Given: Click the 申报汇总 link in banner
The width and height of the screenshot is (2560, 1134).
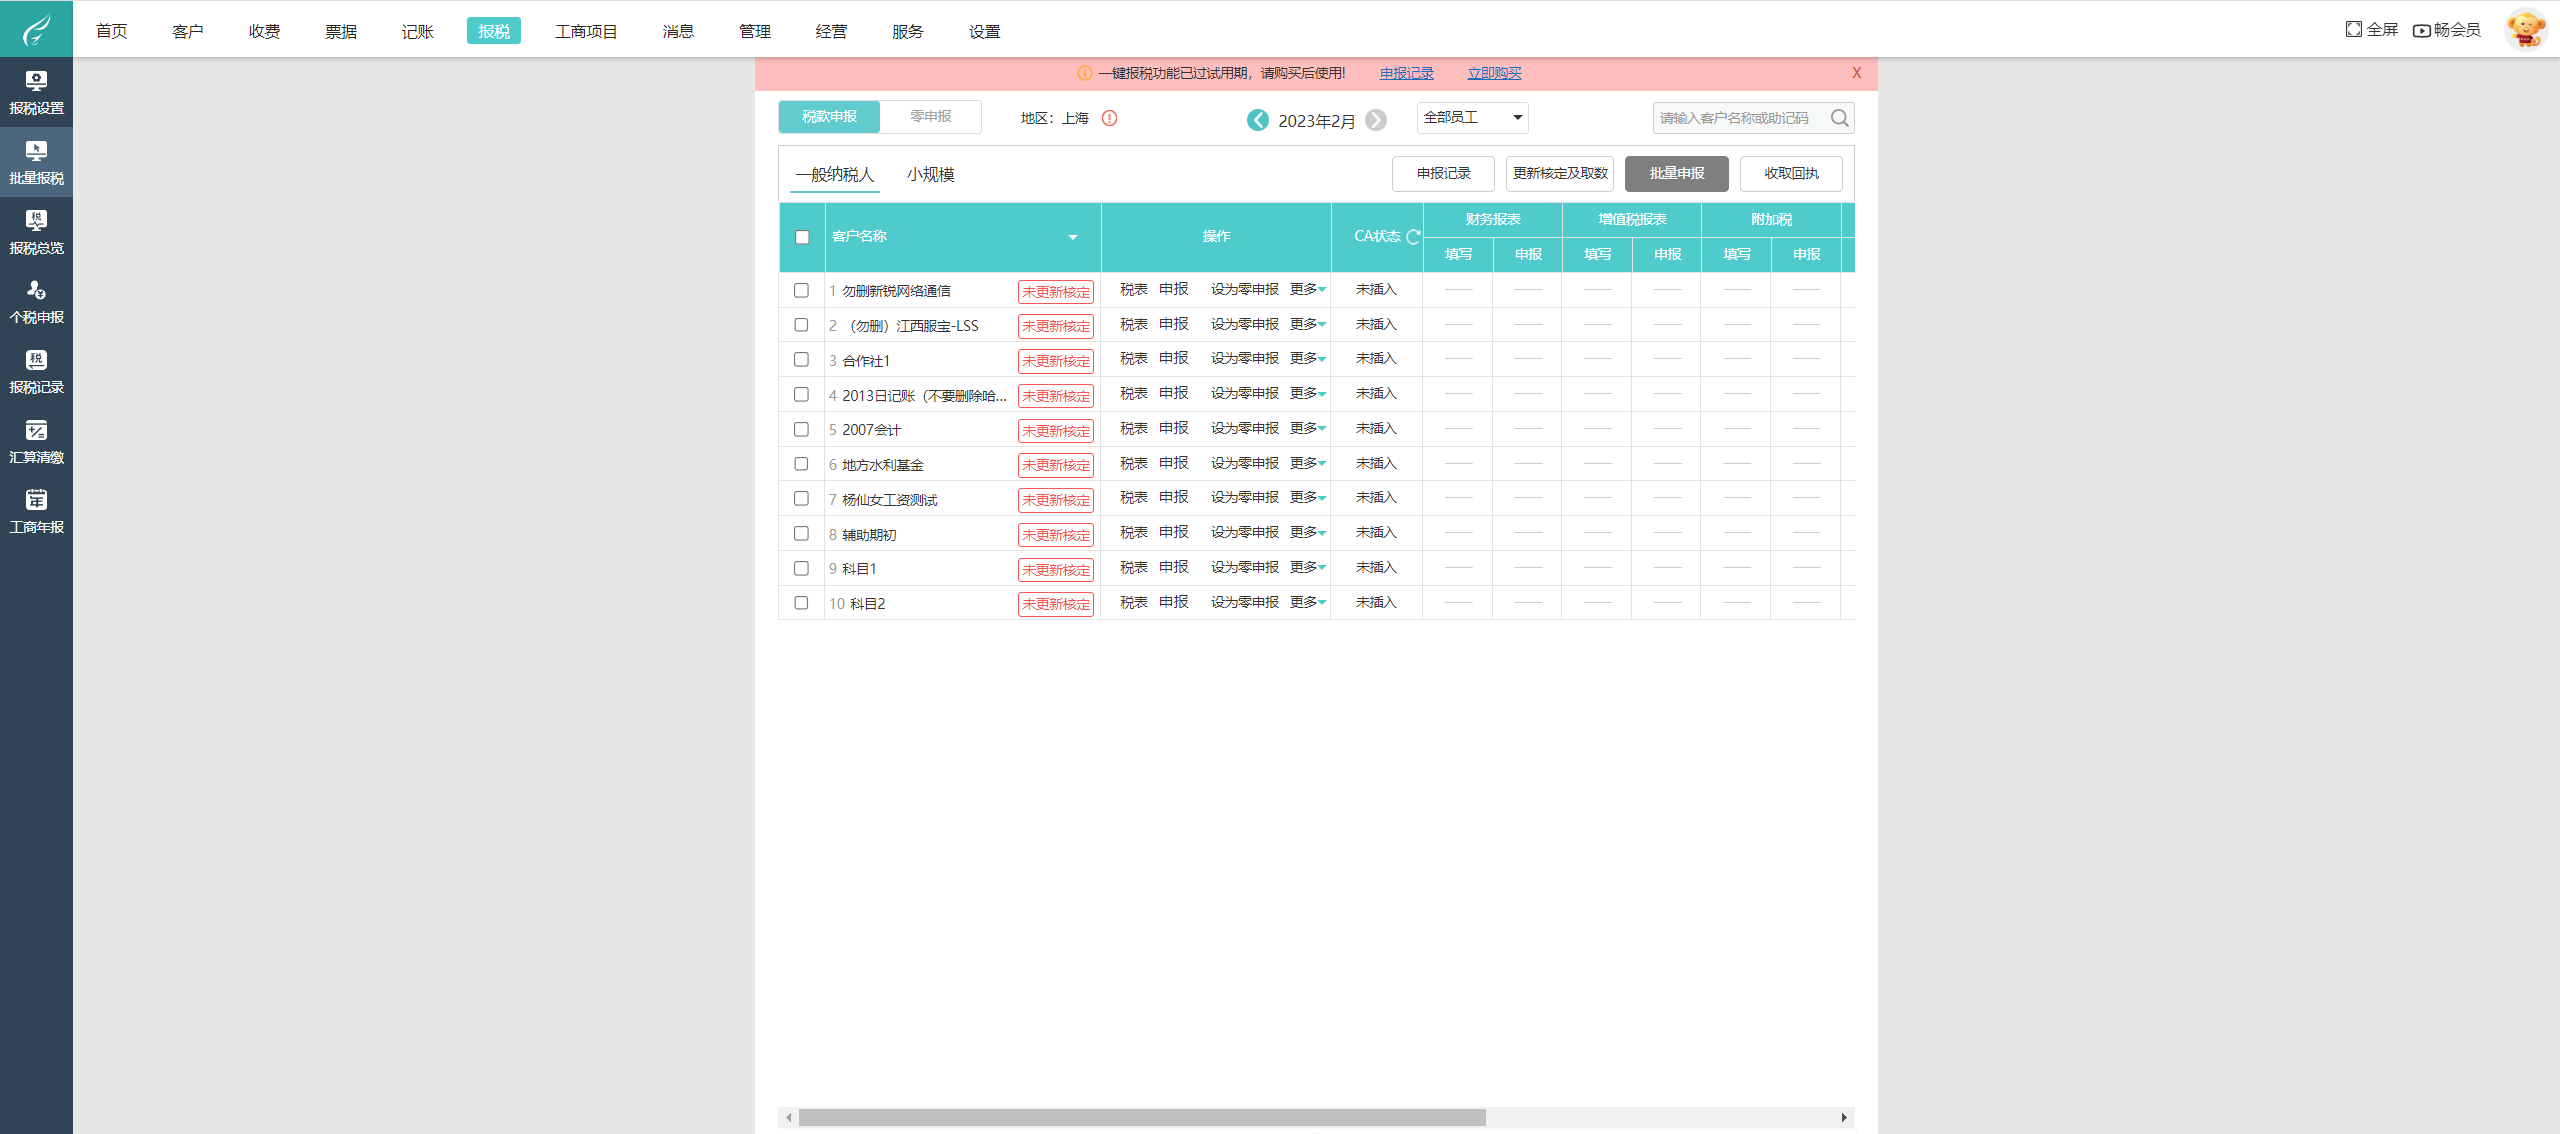Looking at the screenshot, I should [x=1404, y=73].
